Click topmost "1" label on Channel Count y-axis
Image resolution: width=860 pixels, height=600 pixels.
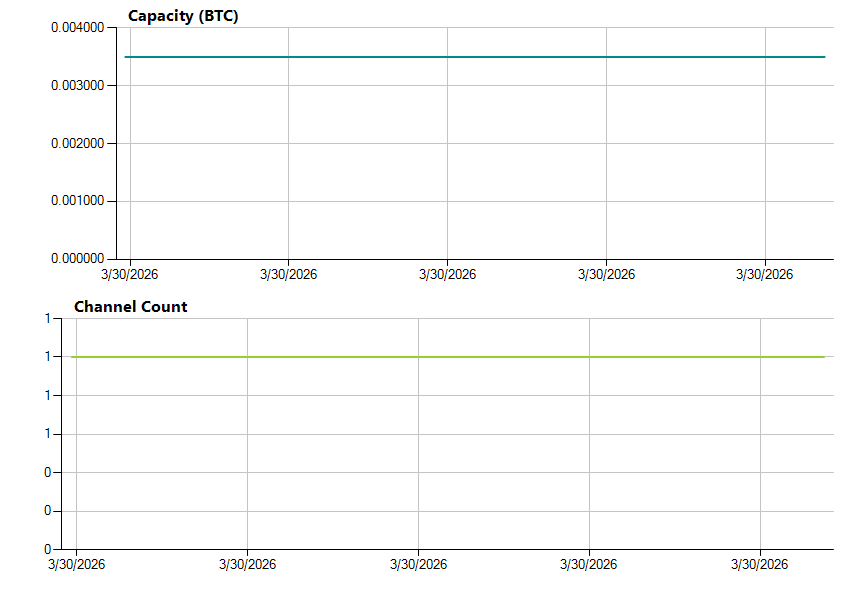pyautogui.click(x=46, y=319)
